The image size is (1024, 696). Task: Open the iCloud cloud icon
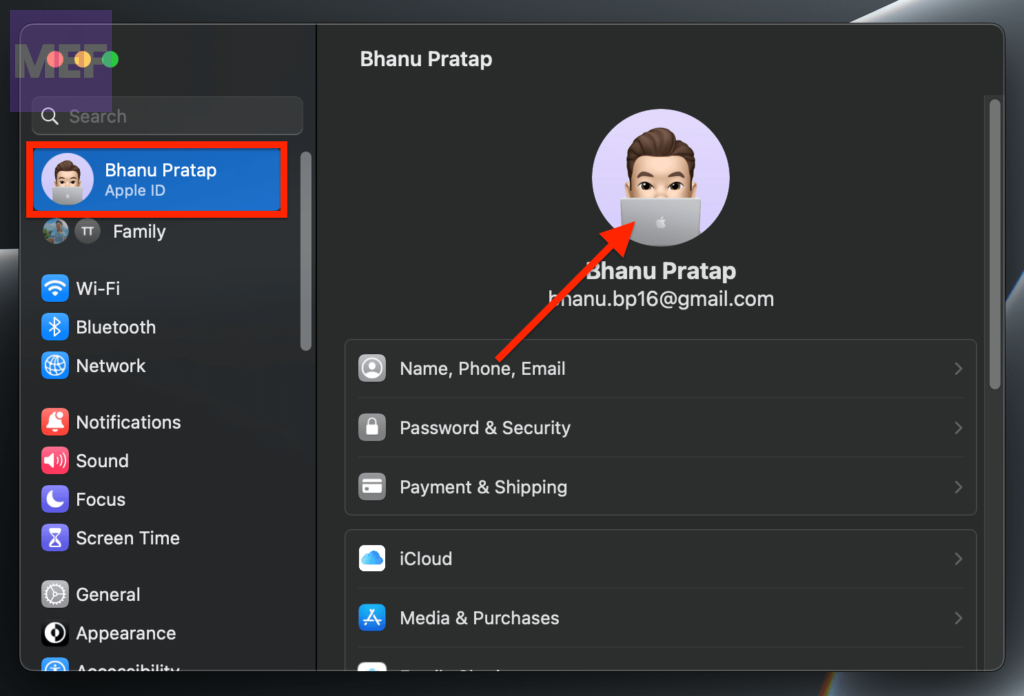click(x=372, y=559)
